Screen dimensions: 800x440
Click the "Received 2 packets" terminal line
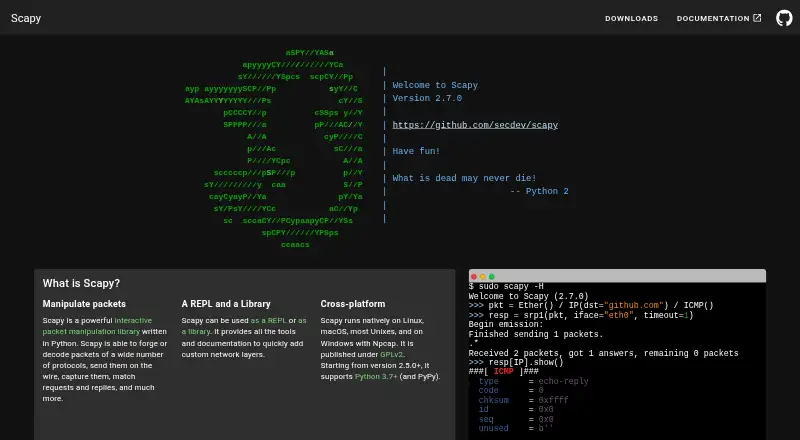pos(603,353)
